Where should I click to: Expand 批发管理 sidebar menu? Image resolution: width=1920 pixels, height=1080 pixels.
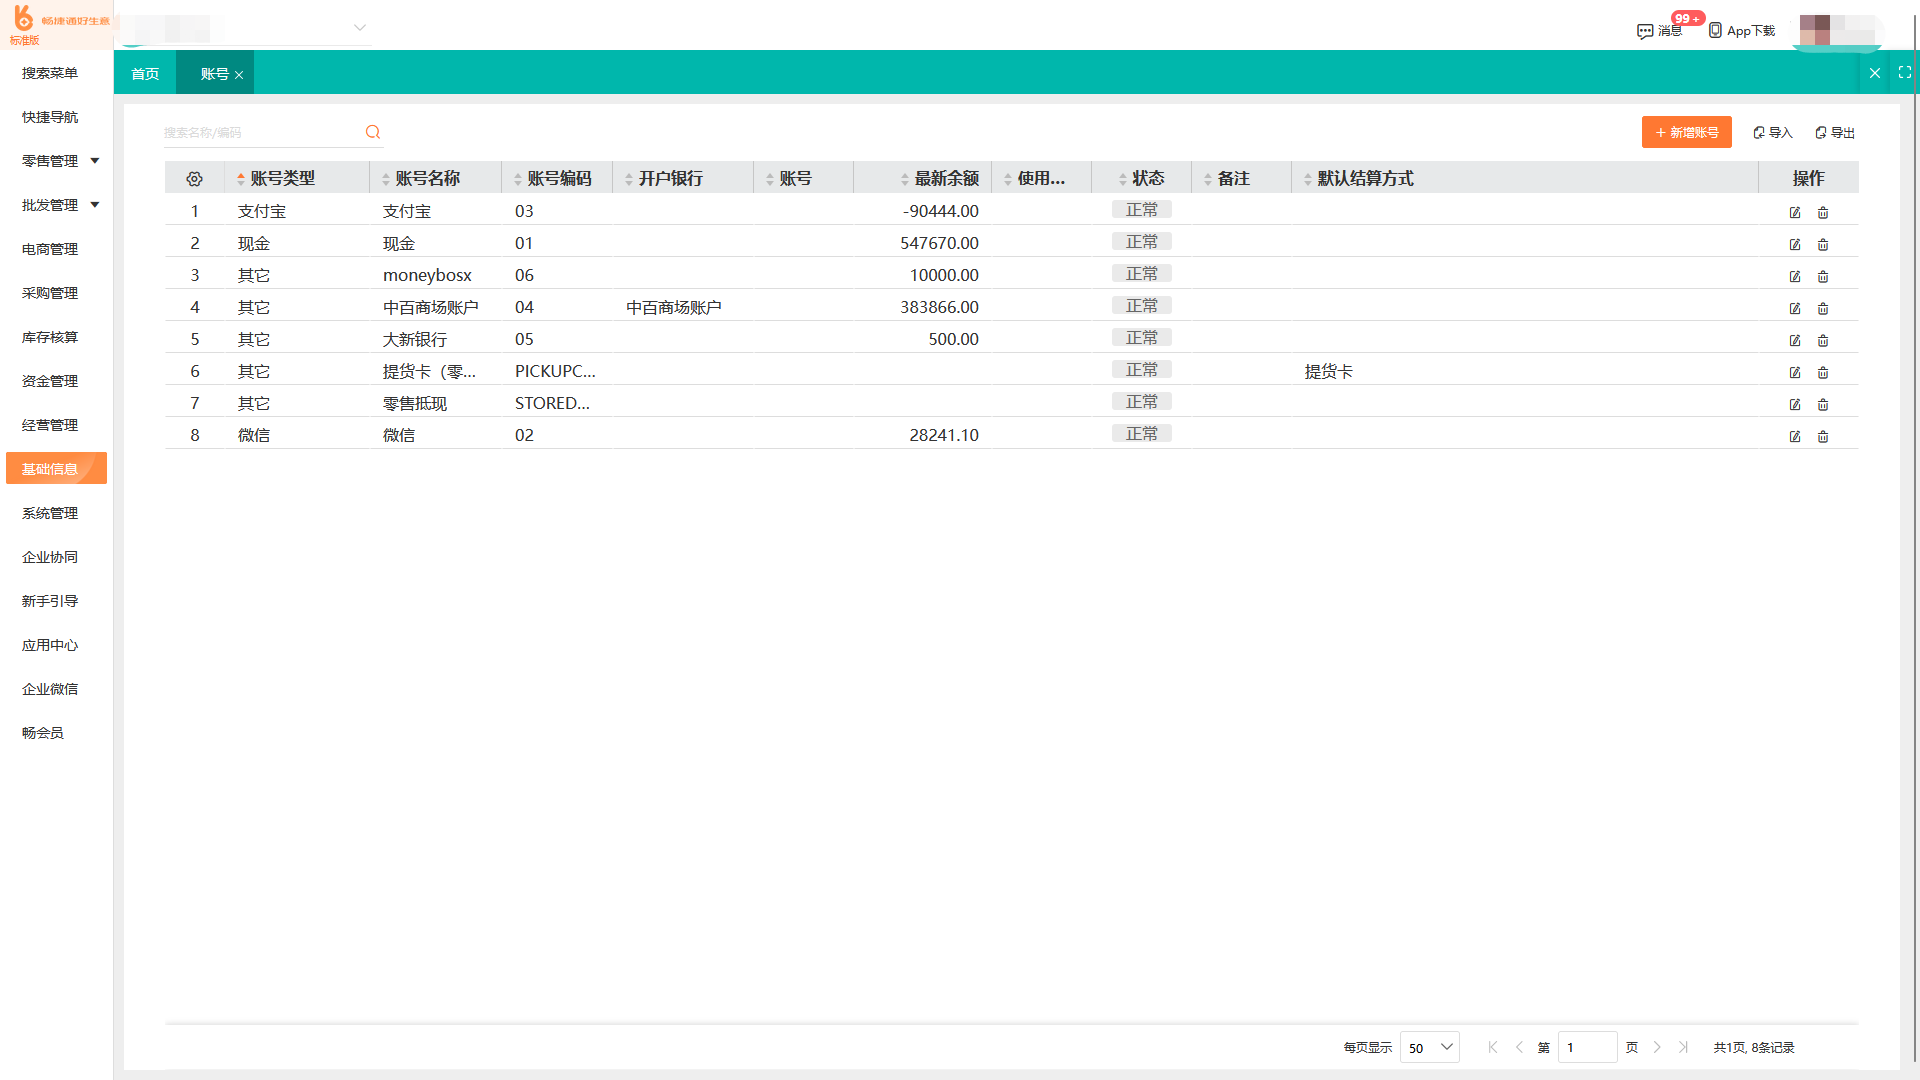tap(61, 204)
